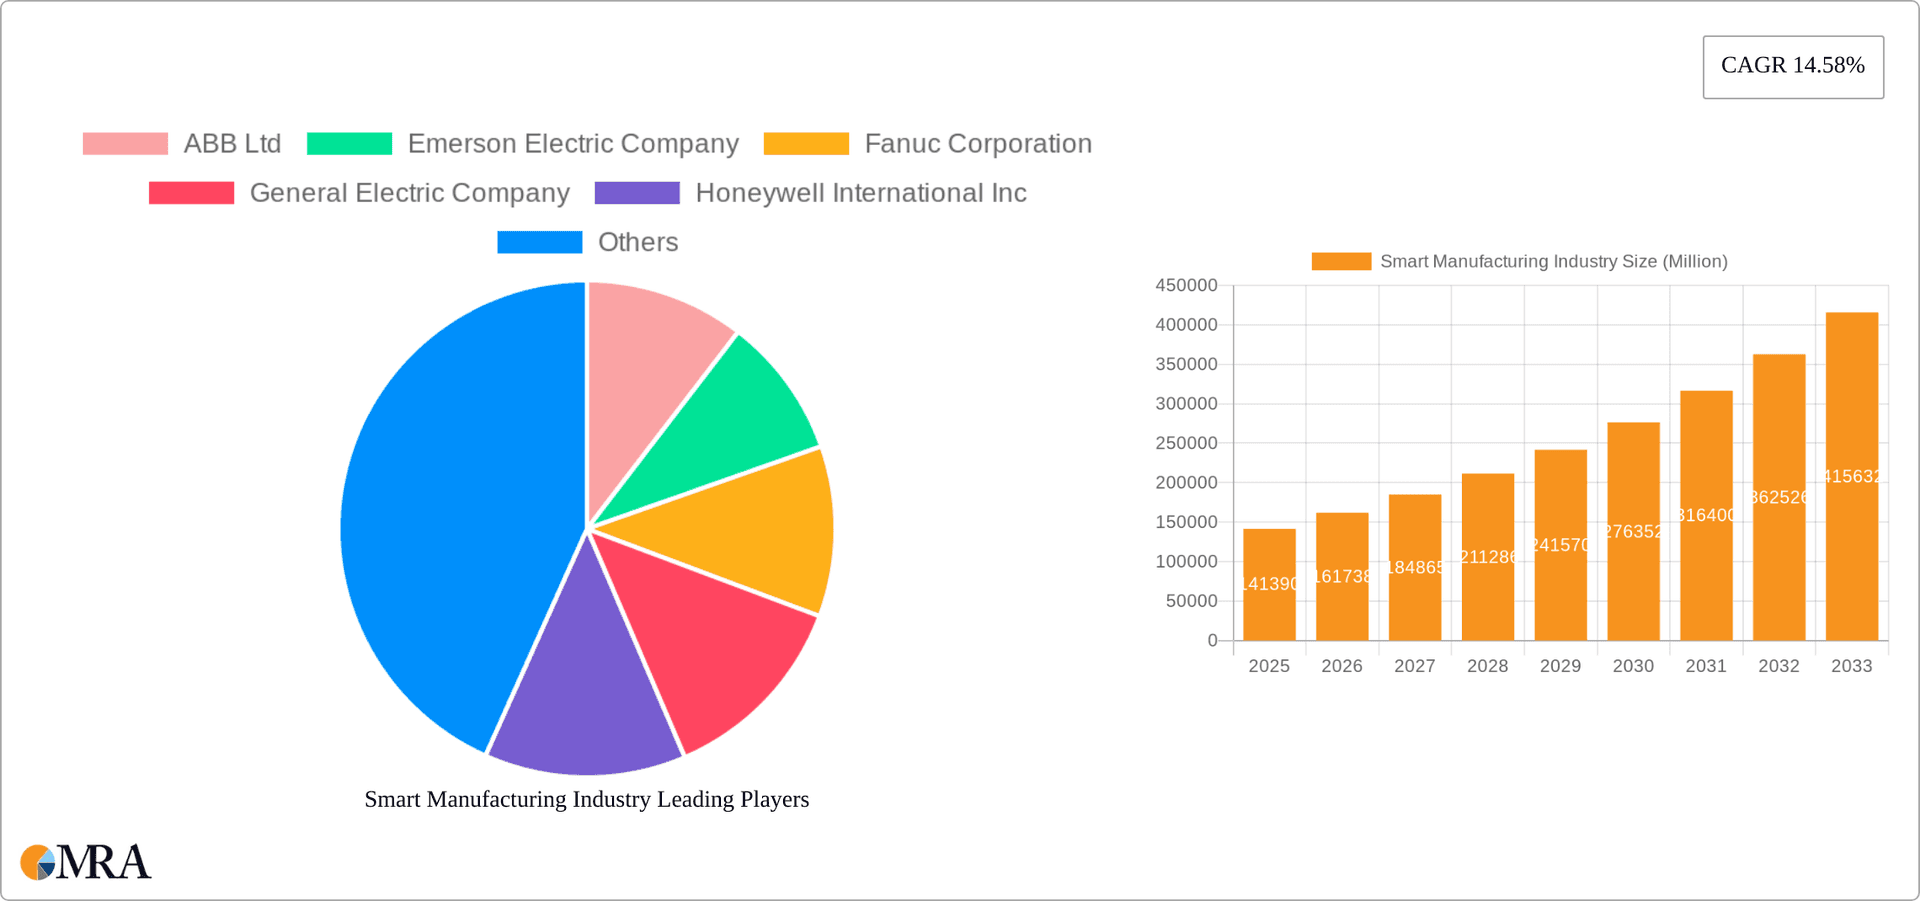
Task: Toggle ABB Ltd in the legend
Action: point(232,143)
